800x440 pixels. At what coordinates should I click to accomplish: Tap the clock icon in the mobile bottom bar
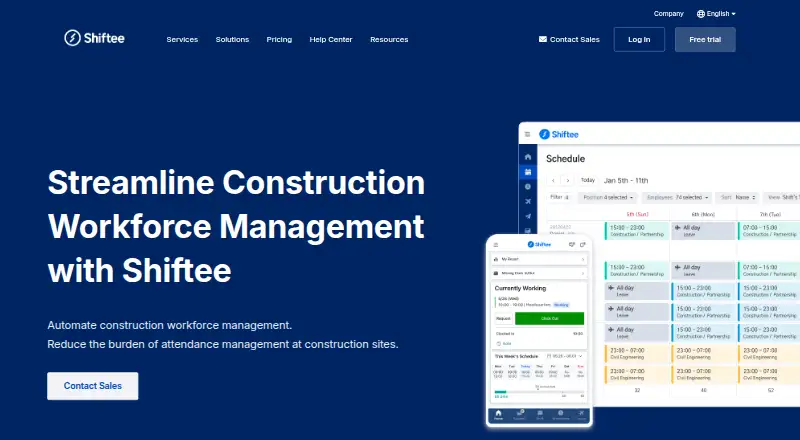click(561, 414)
